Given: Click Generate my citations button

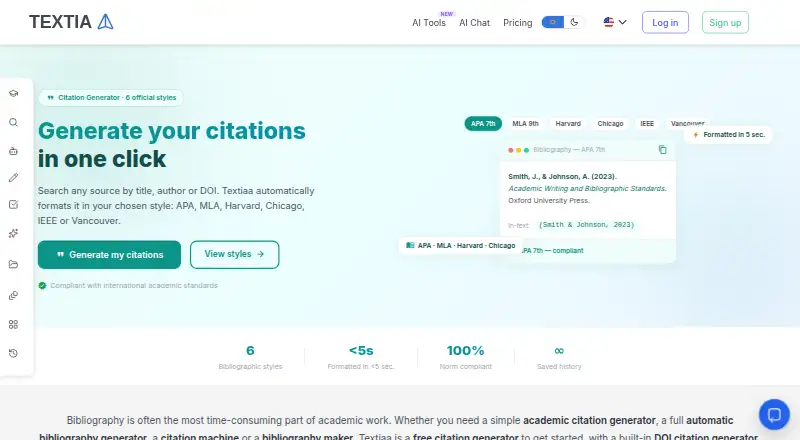Looking at the screenshot, I should [x=109, y=255].
